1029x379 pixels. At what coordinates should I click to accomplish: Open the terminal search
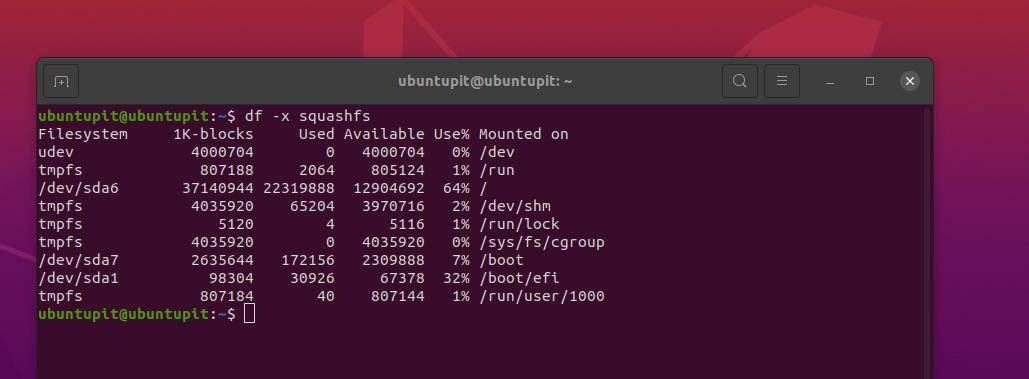[740, 81]
